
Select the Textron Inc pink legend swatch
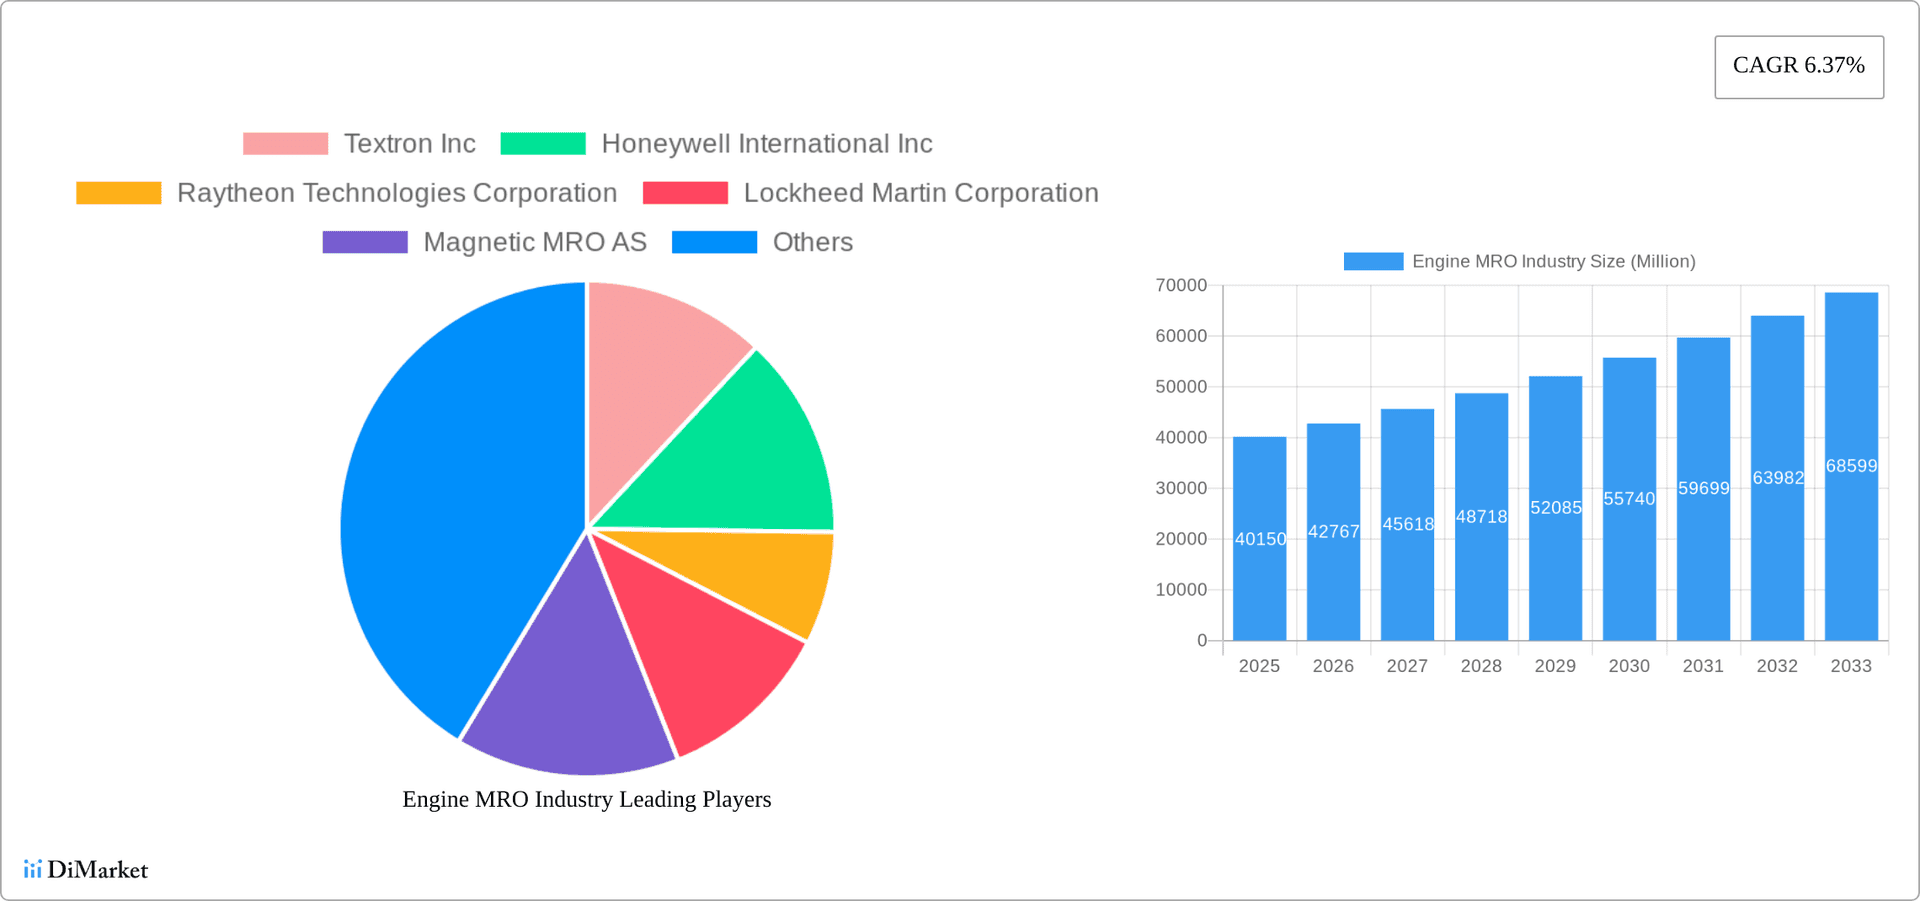tap(285, 143)
